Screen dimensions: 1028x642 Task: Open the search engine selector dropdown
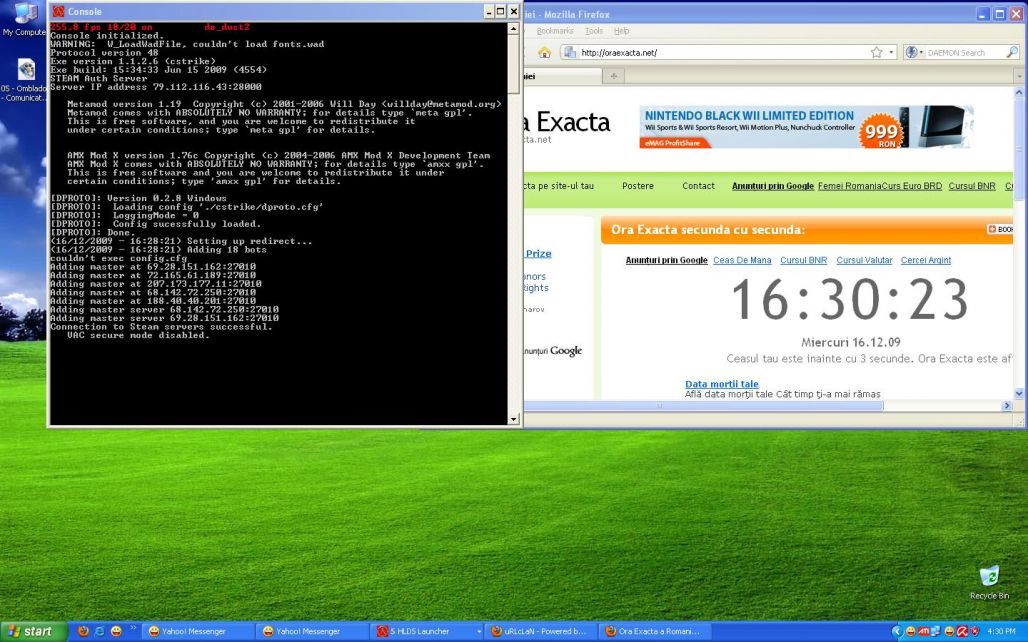921,53
